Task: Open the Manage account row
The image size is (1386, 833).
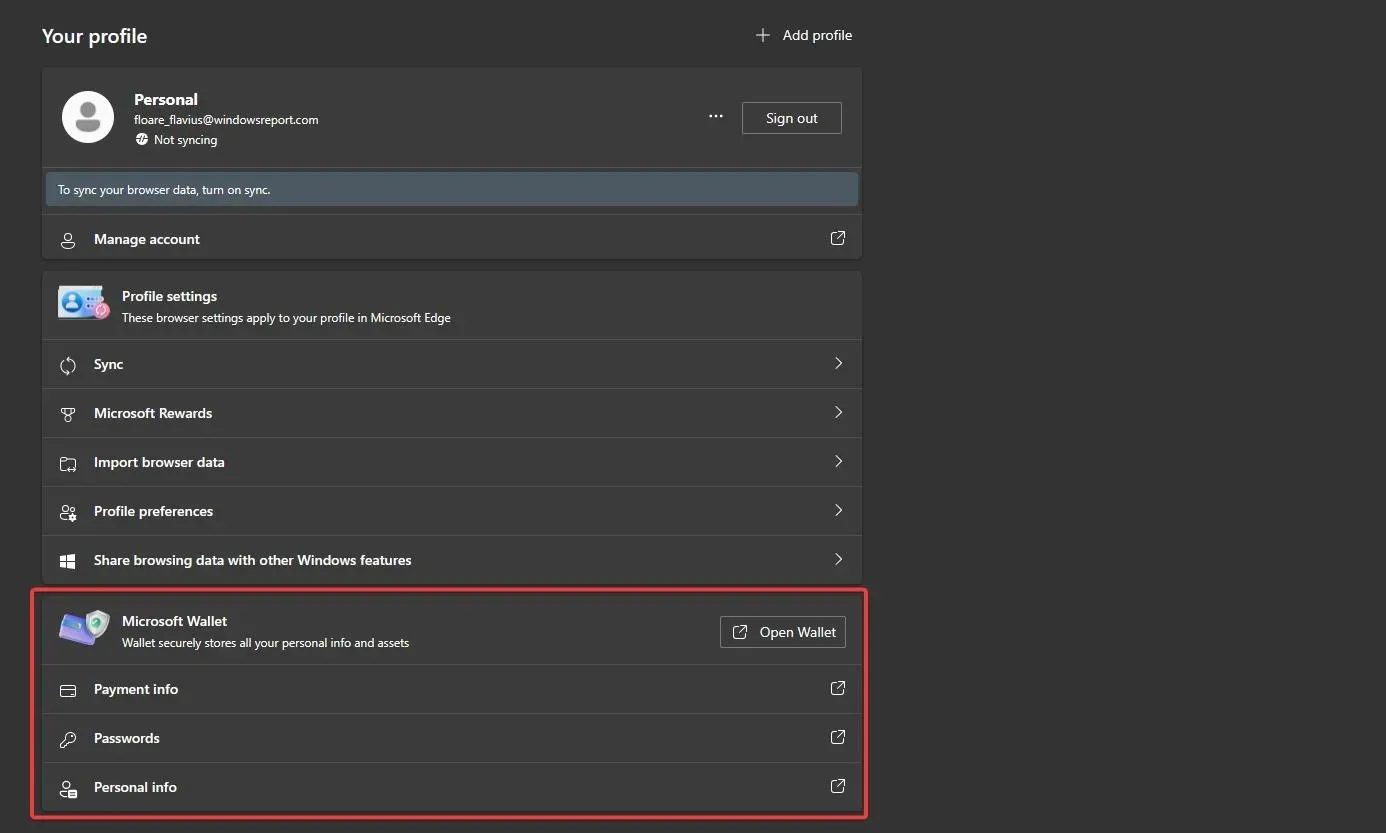Action: tap(452, 239)
